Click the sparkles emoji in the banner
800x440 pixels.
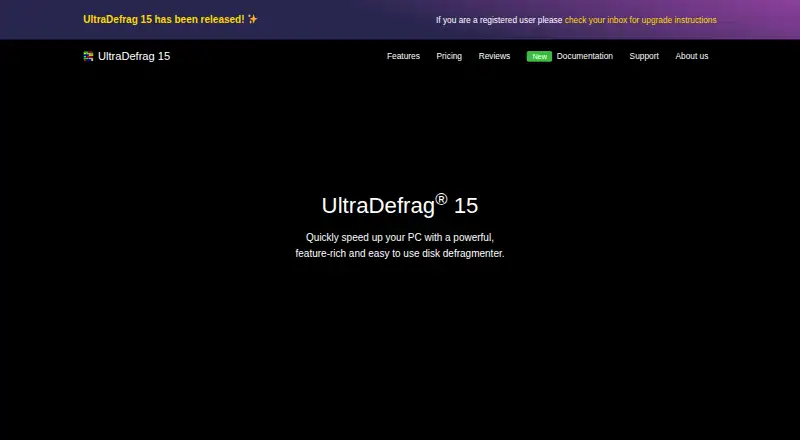[253, 19]
